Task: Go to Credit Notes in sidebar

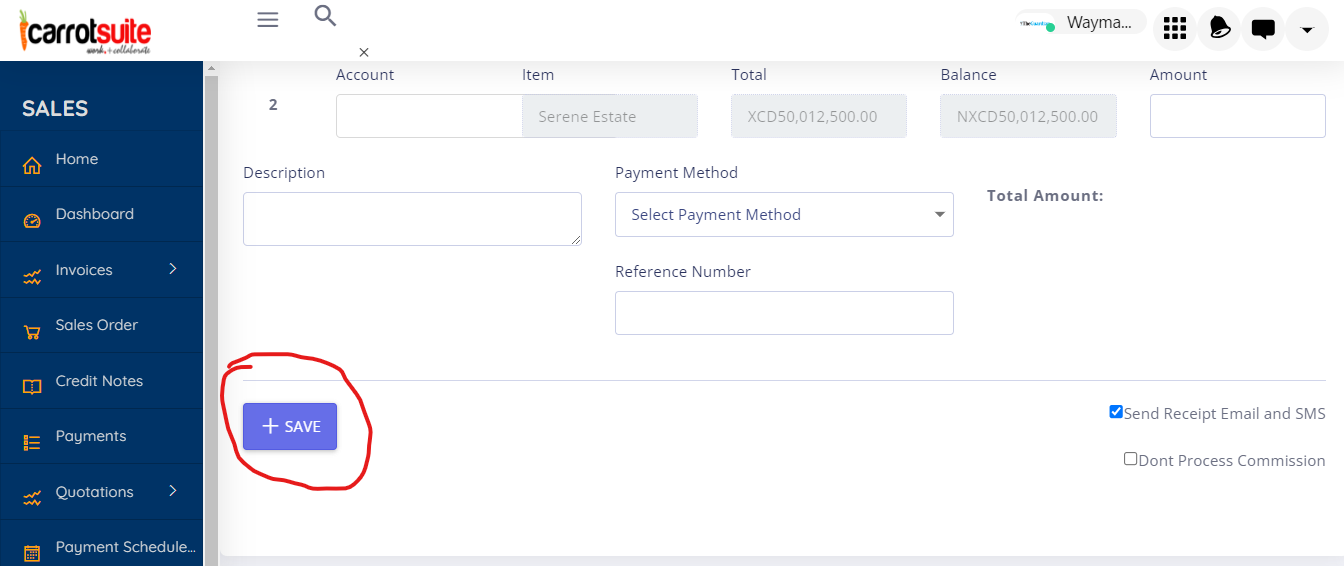Action: pos(99,381)
